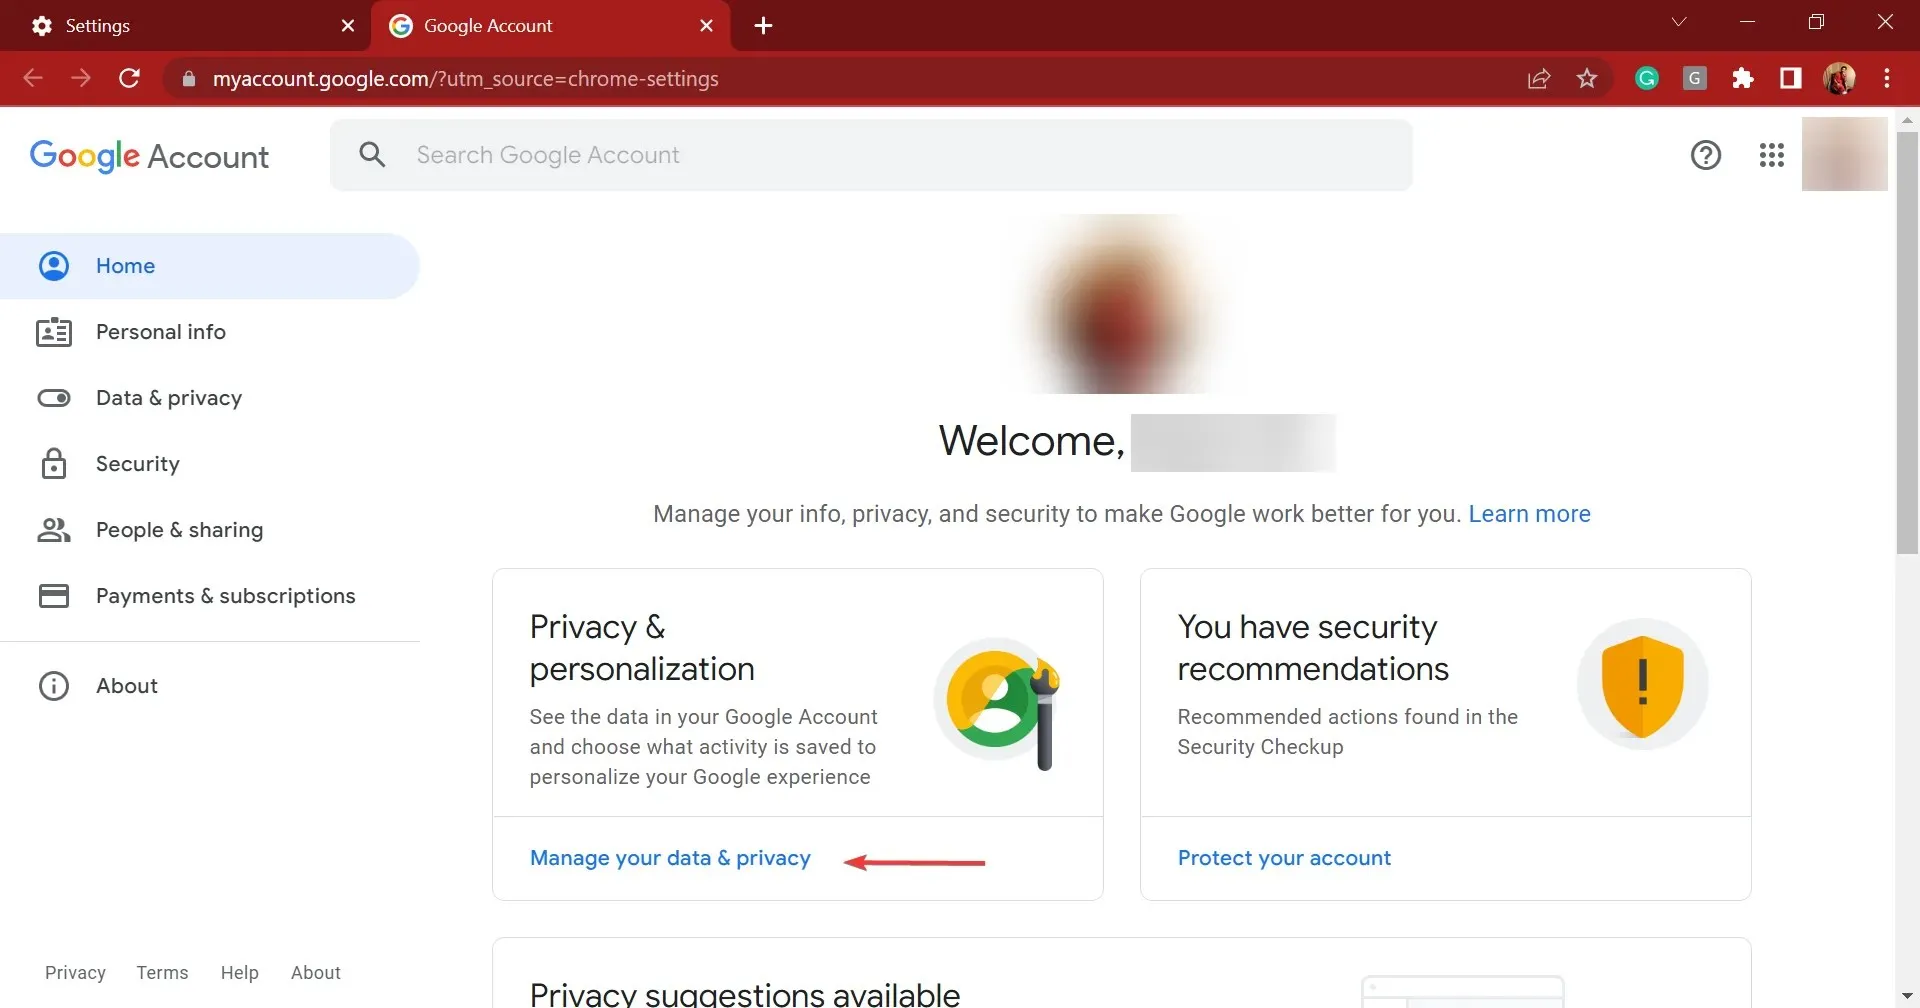1920x1008 pixels.
Task: Click the large profile picture
Action: [x=1121, y=305]
